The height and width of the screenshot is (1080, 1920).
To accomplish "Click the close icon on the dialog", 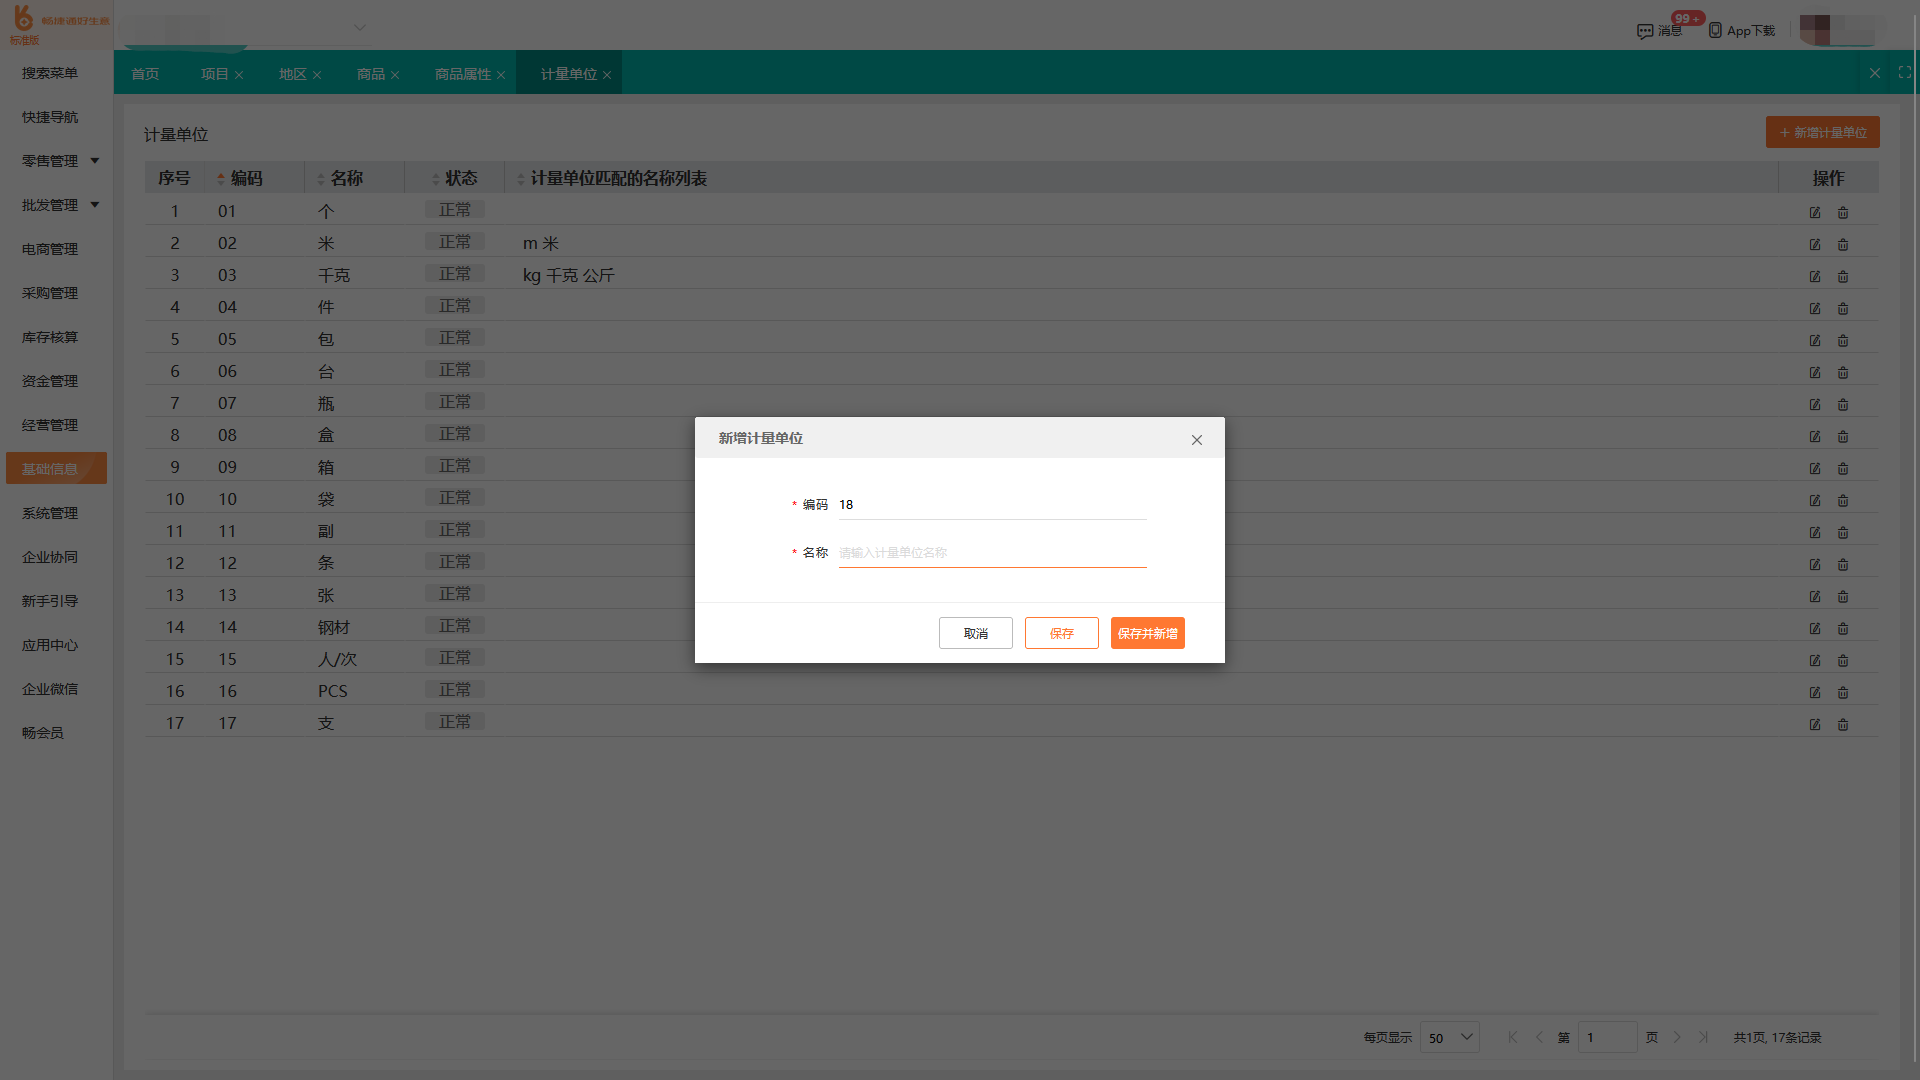I will pos(1196,439).
